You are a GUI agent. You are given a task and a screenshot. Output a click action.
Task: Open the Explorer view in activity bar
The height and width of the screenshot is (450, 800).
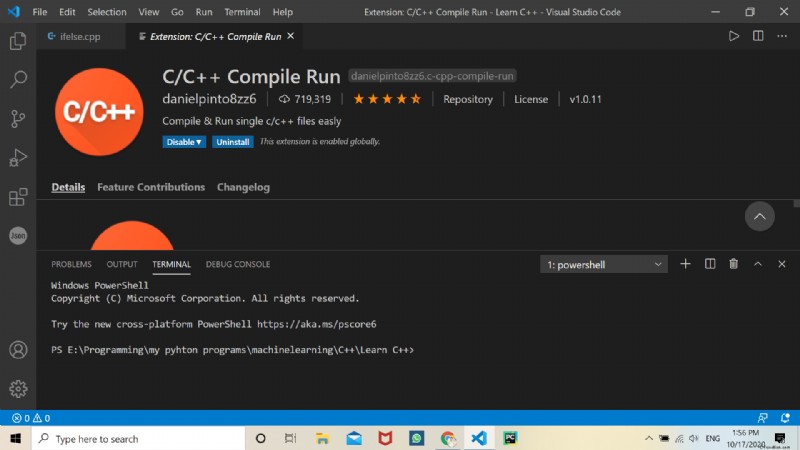(x=18, y=41)
